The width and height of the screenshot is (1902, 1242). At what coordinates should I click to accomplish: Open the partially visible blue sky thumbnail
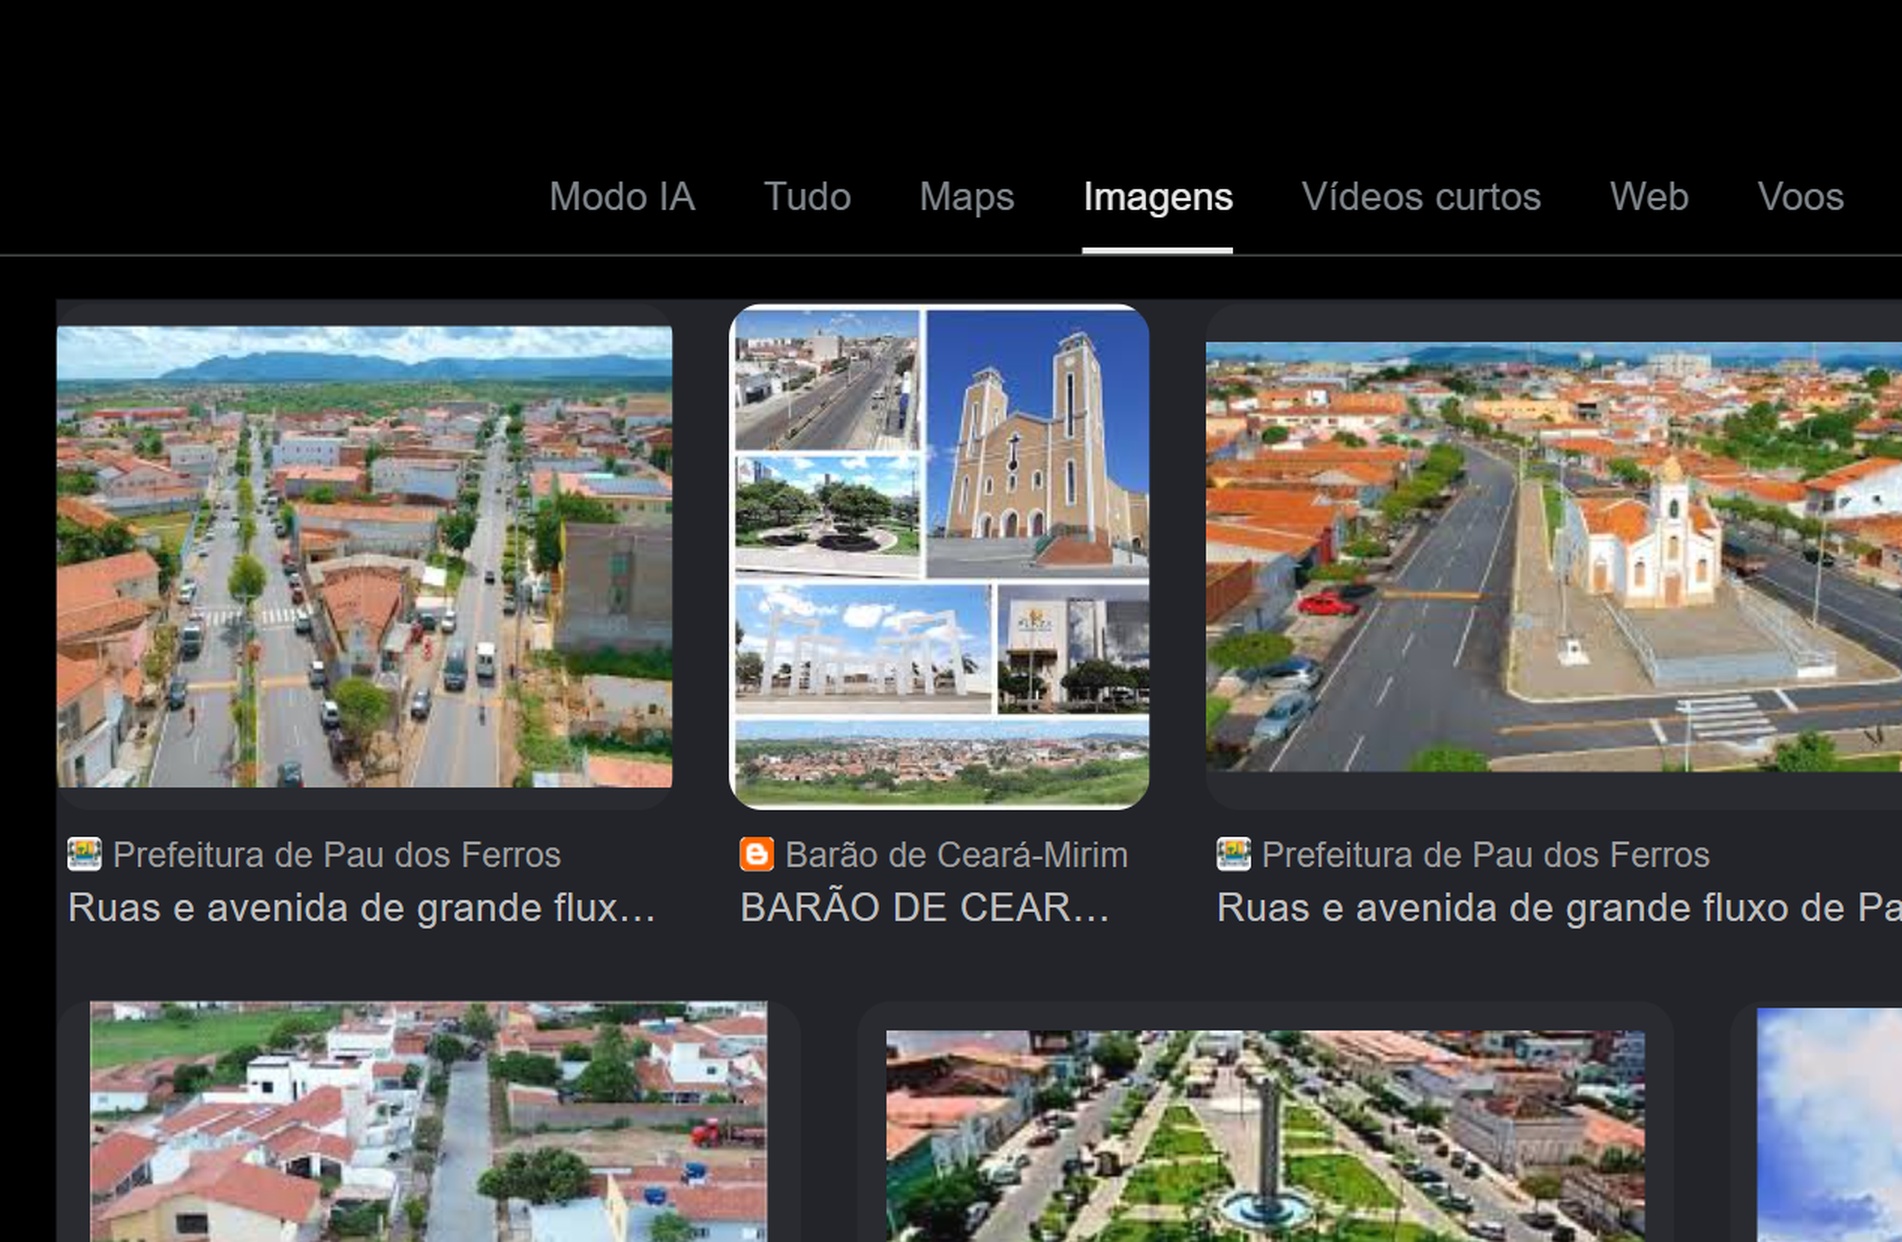(1830, 1125)
